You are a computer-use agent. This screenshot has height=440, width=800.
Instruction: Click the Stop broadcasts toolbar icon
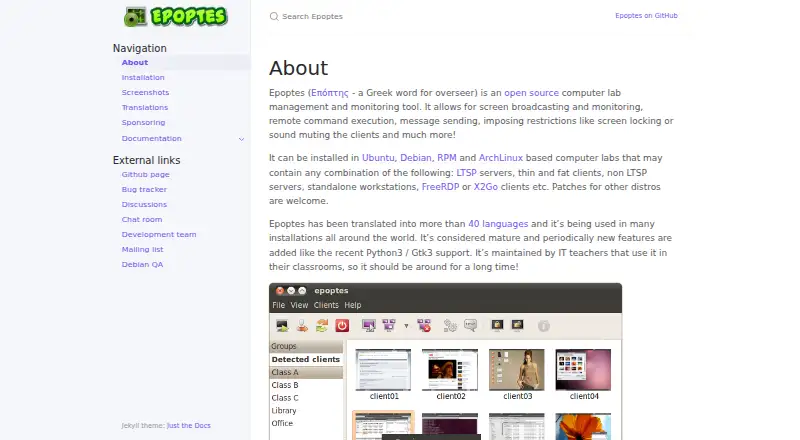tap(424, 326)
